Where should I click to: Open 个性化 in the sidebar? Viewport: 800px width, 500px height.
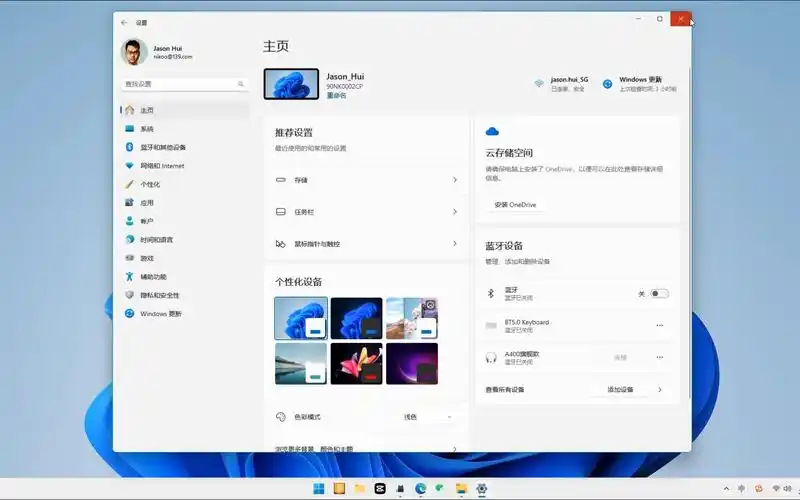pyautogui.click(x=149, y=184)
